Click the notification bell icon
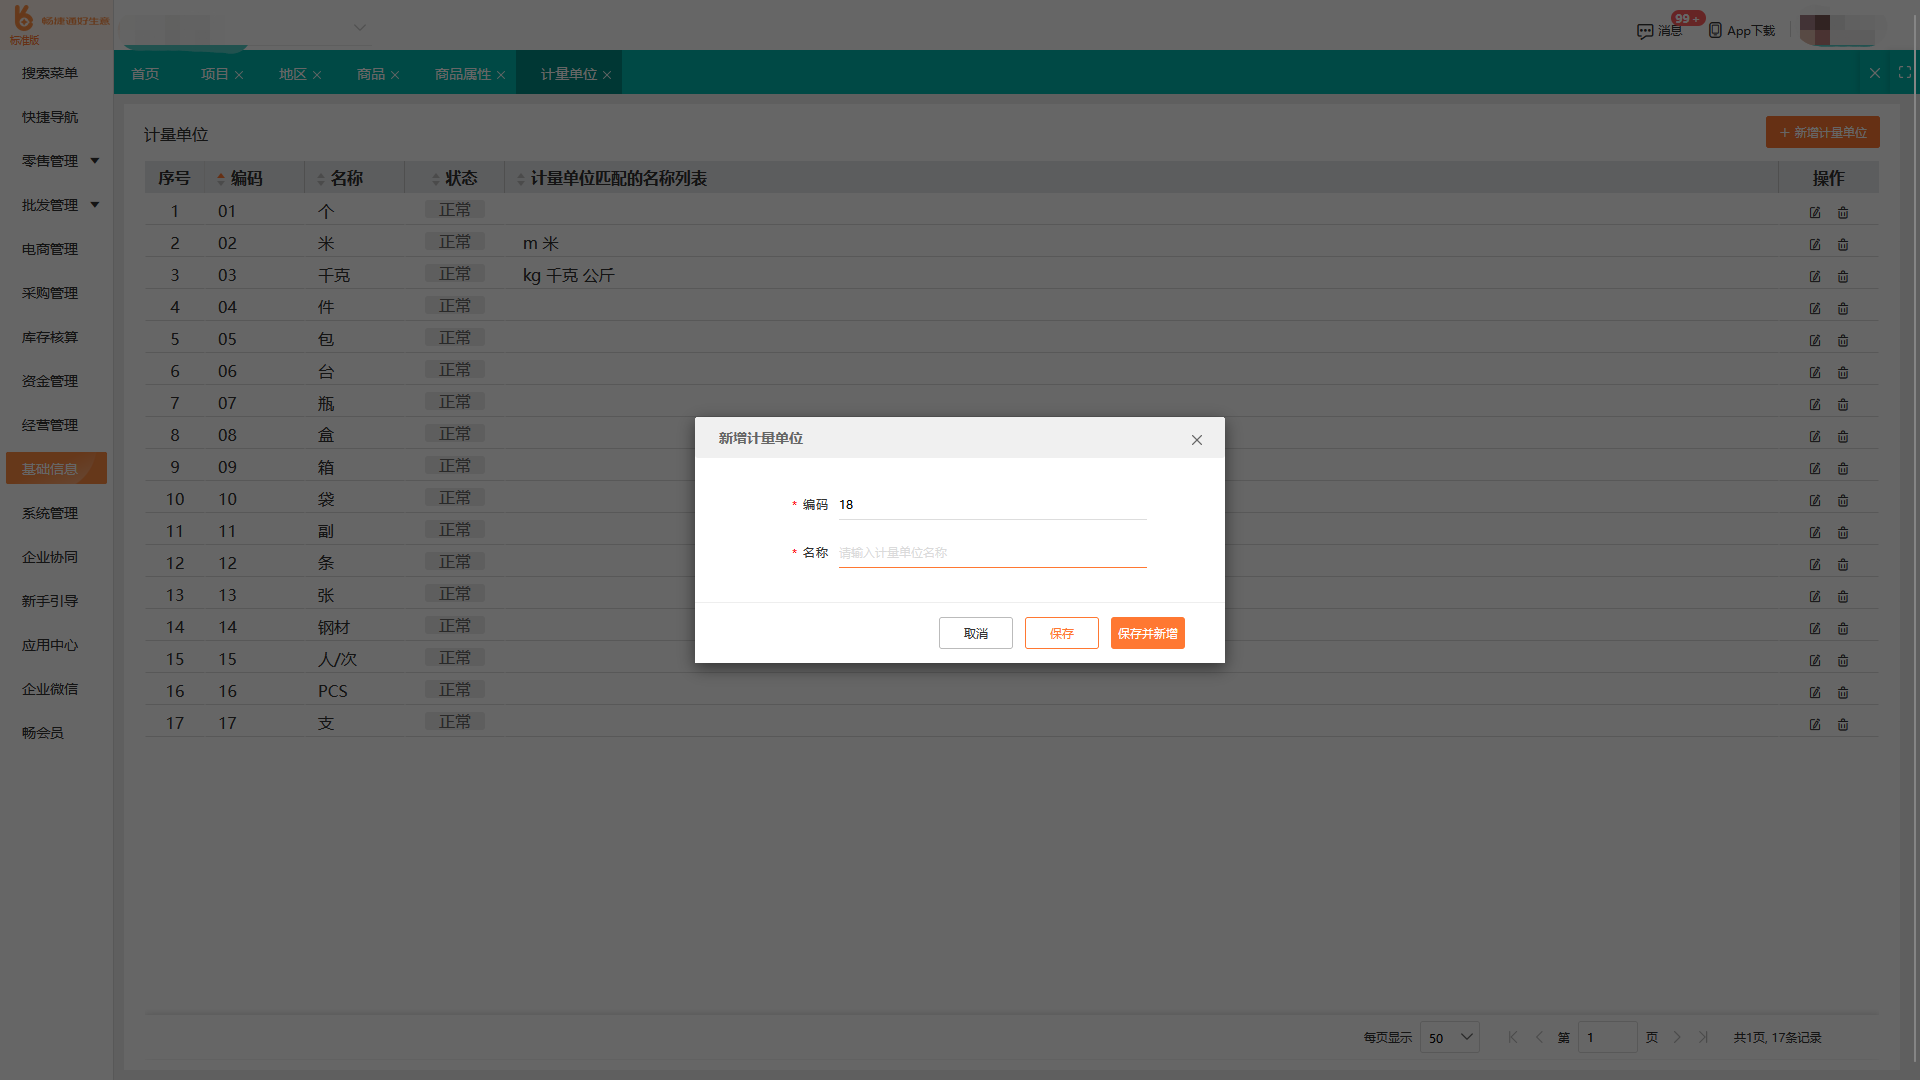 tap(1648, 29)
